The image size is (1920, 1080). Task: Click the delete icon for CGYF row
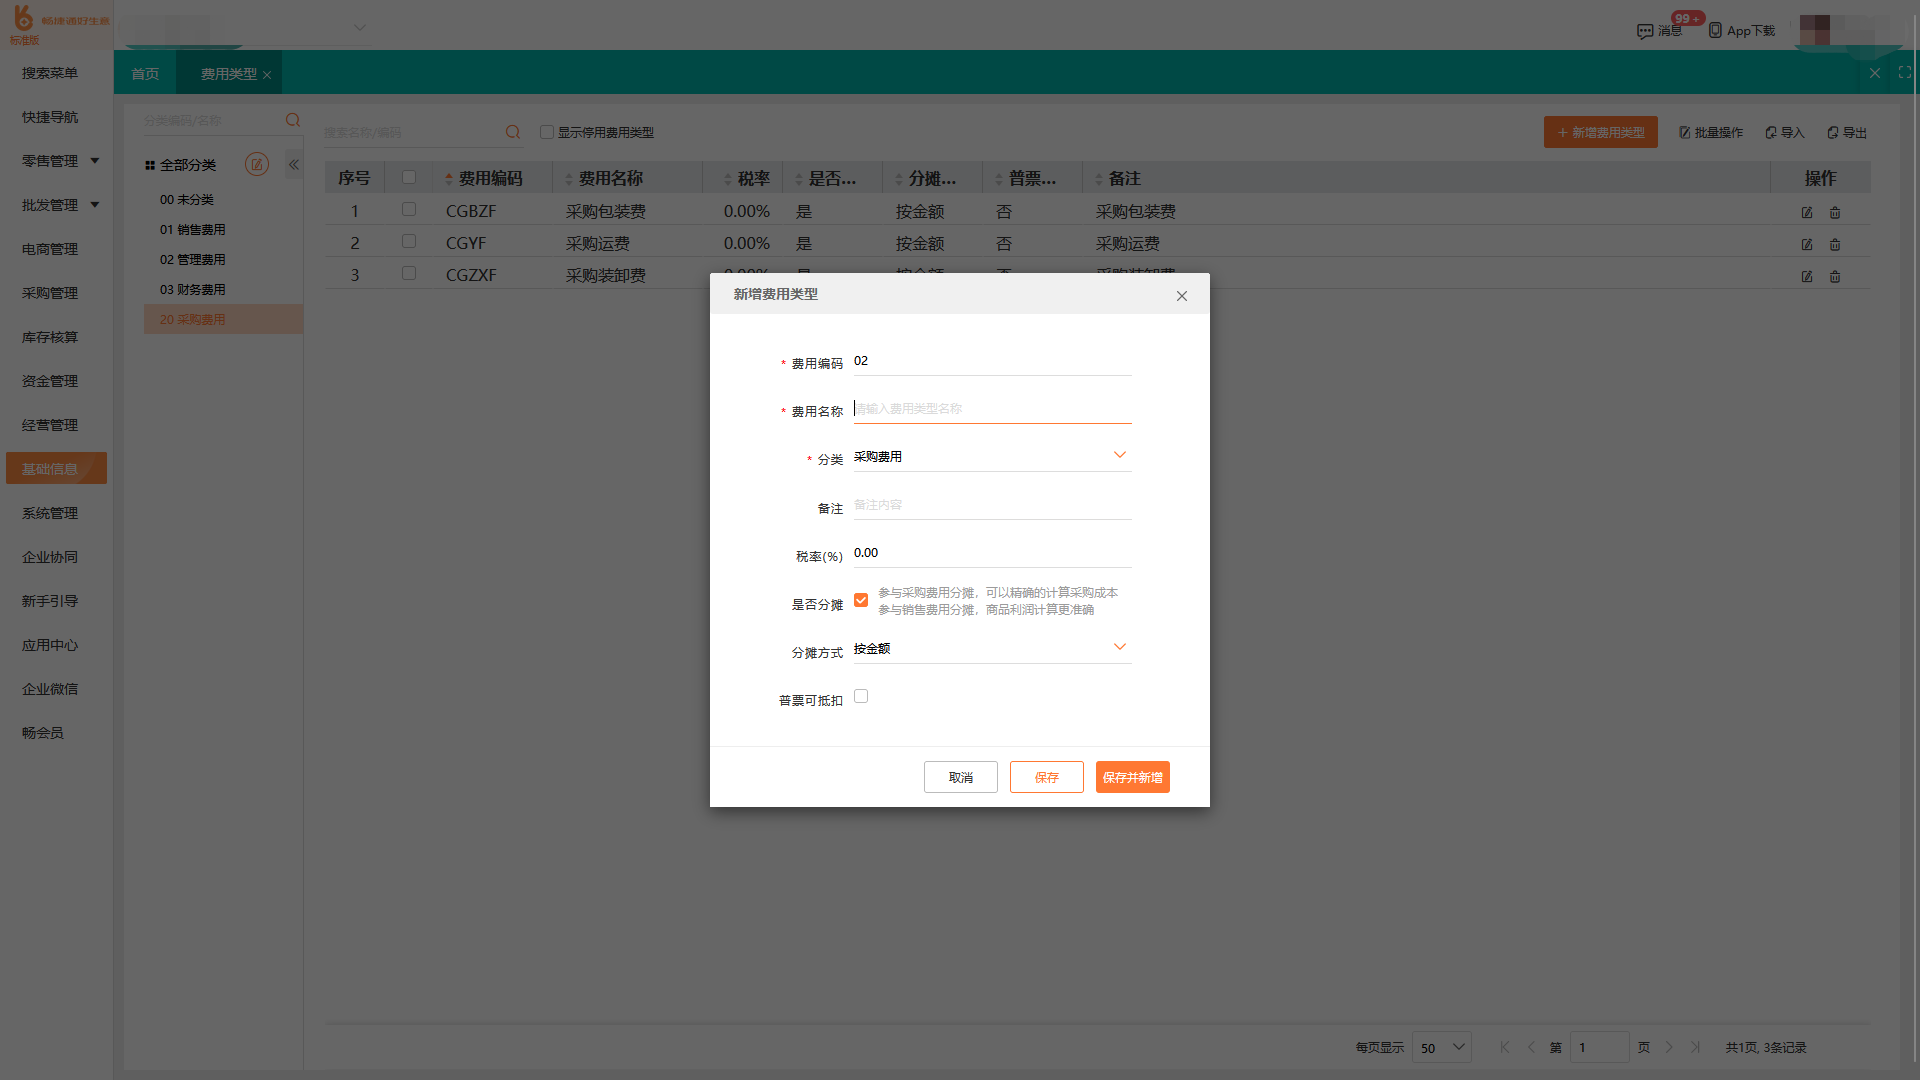(1836, 244)
